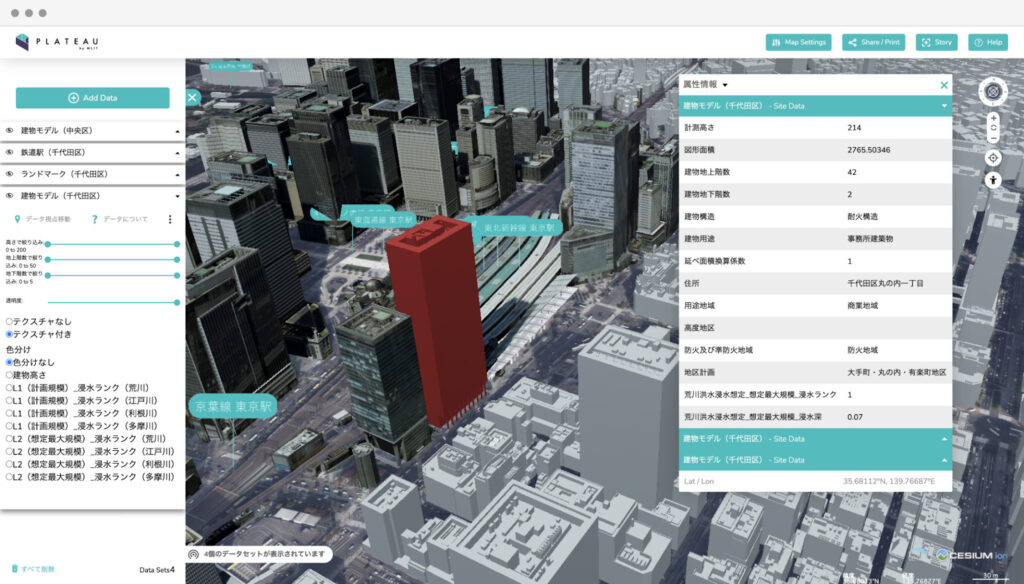Open three-dot menu for 建物モデル（千代田区）
This screenshot has height=584, width=1024.
(170, 219)
